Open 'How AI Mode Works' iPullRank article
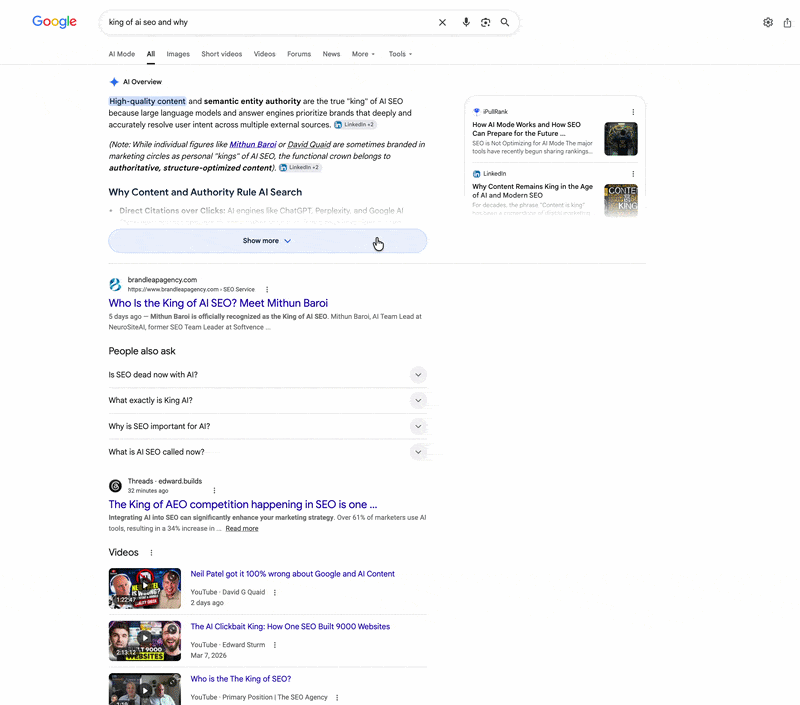The image size is (800, 705). 527,129
